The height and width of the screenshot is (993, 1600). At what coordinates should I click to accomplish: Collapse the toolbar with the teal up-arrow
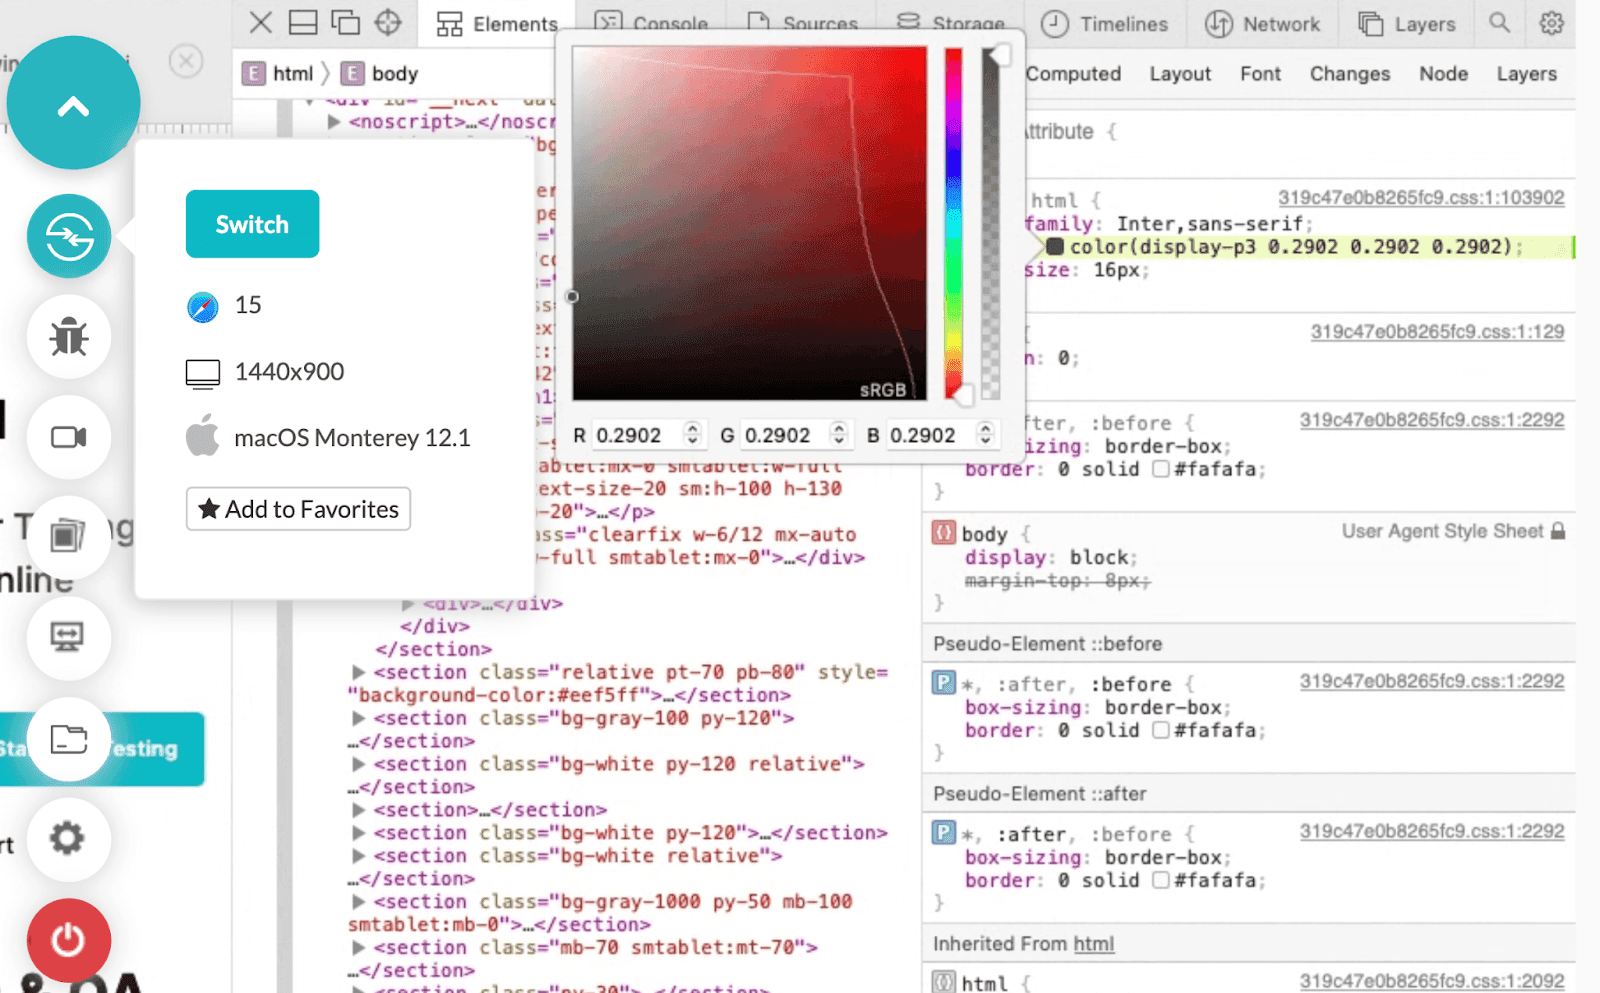coord(73,103)
